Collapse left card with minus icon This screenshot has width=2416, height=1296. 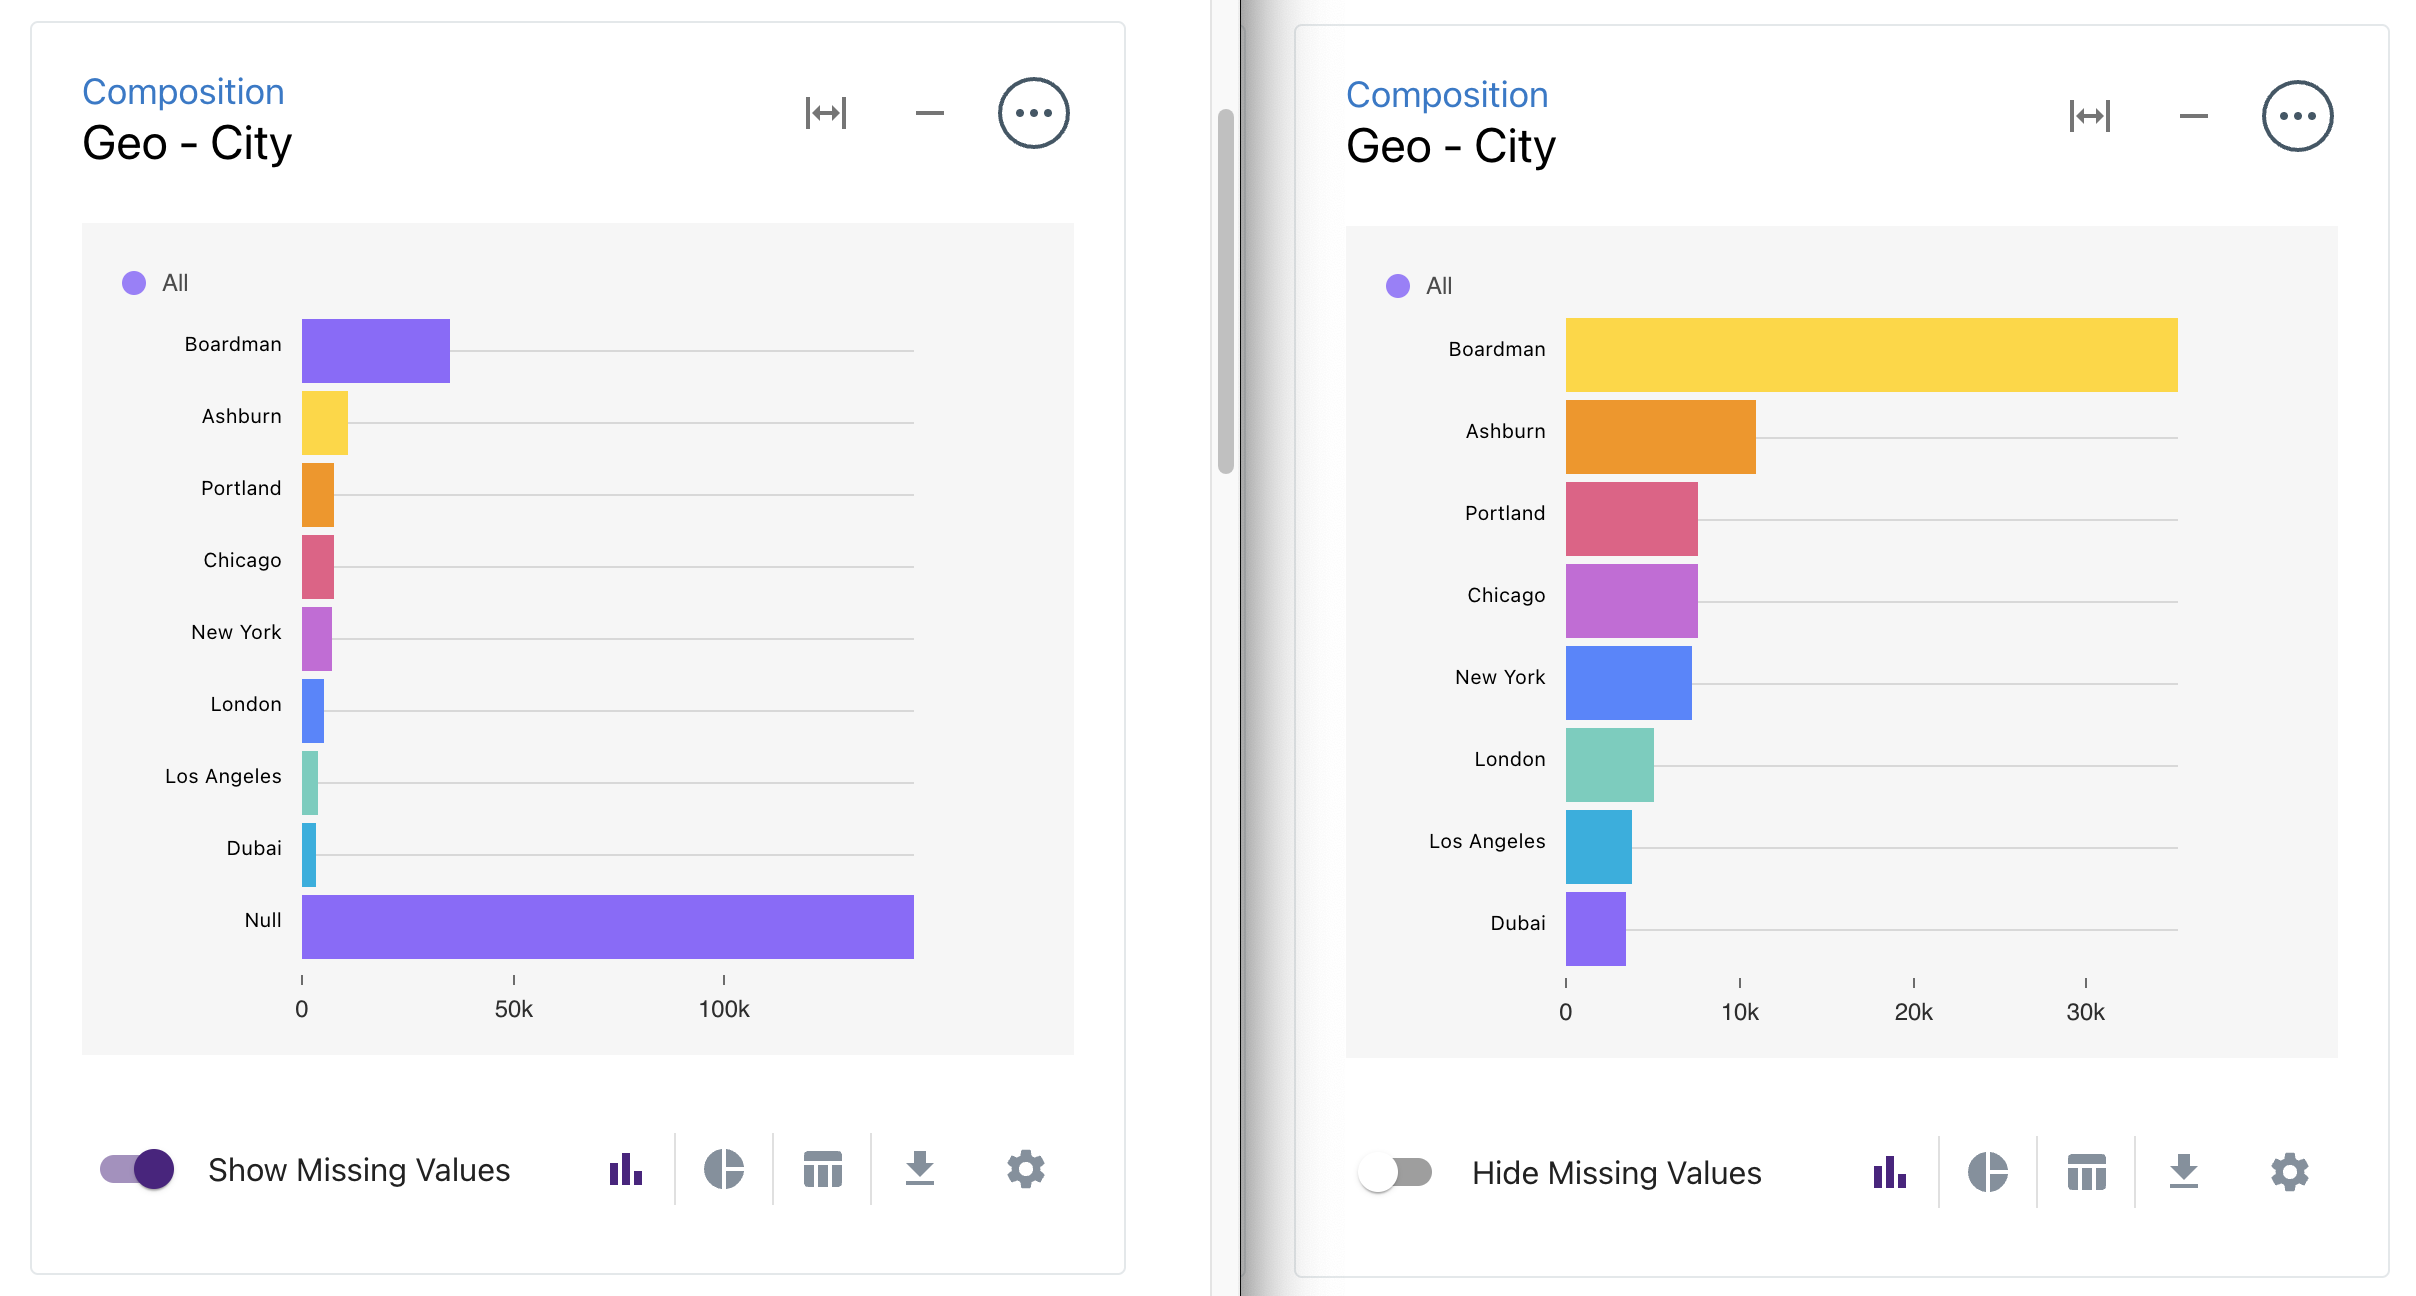[x=929, y=113]
